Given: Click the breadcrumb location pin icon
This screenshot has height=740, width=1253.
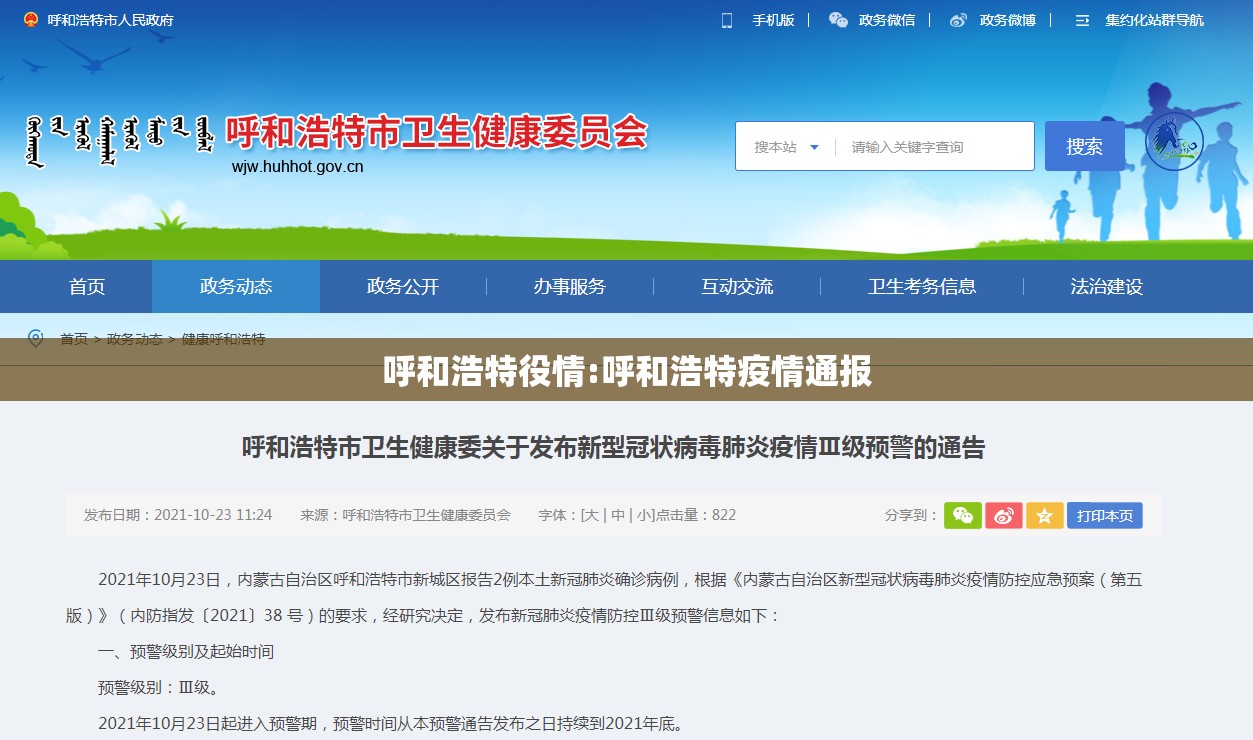Looking at the screenshot, I should [36, 339].
